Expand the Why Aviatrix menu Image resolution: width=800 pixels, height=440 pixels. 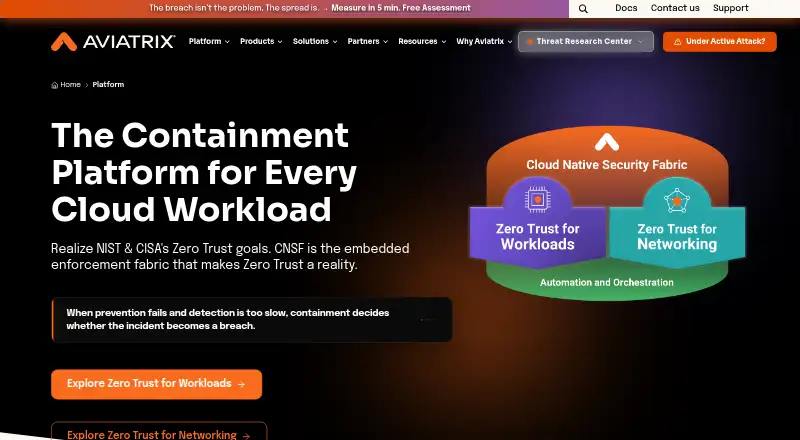[x=484, y=41]
